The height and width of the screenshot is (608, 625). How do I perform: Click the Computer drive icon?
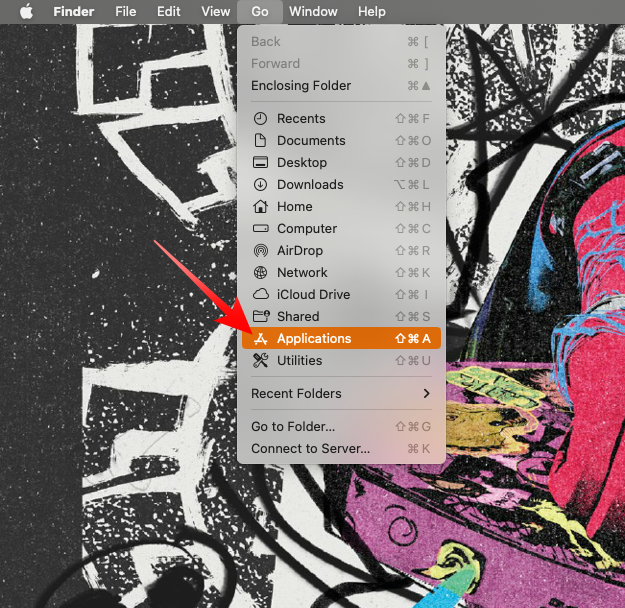[260, 228]
